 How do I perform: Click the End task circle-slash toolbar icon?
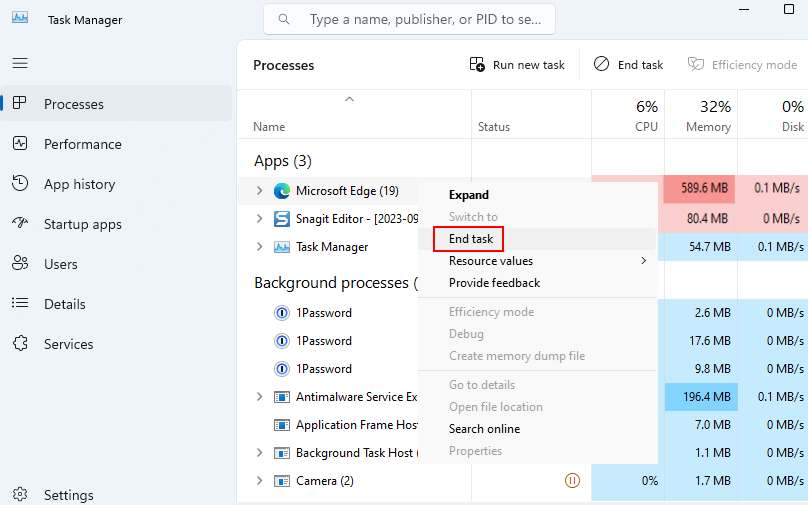(601, 64)
